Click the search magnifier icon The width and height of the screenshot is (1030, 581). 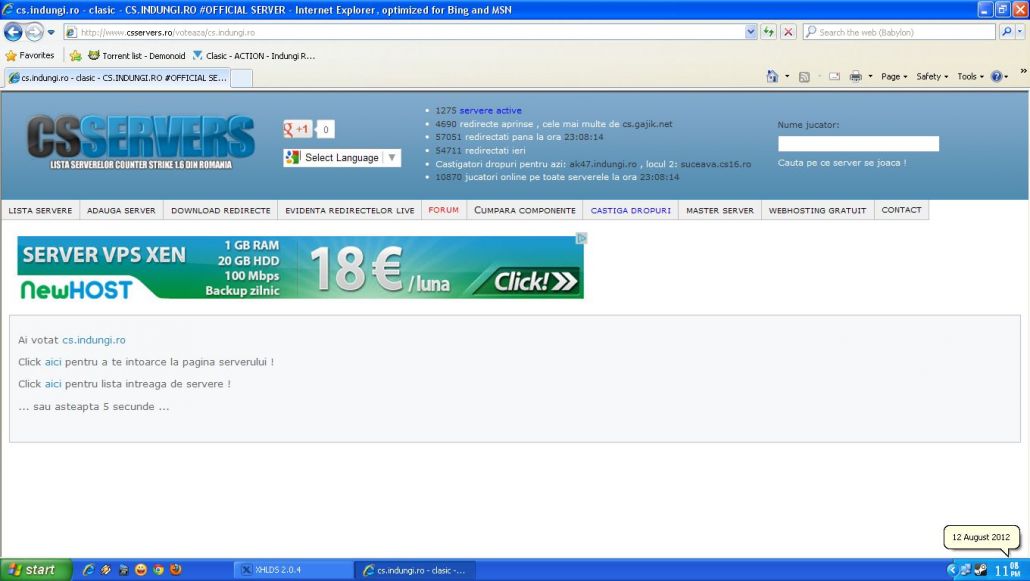tap(1006, 32)
